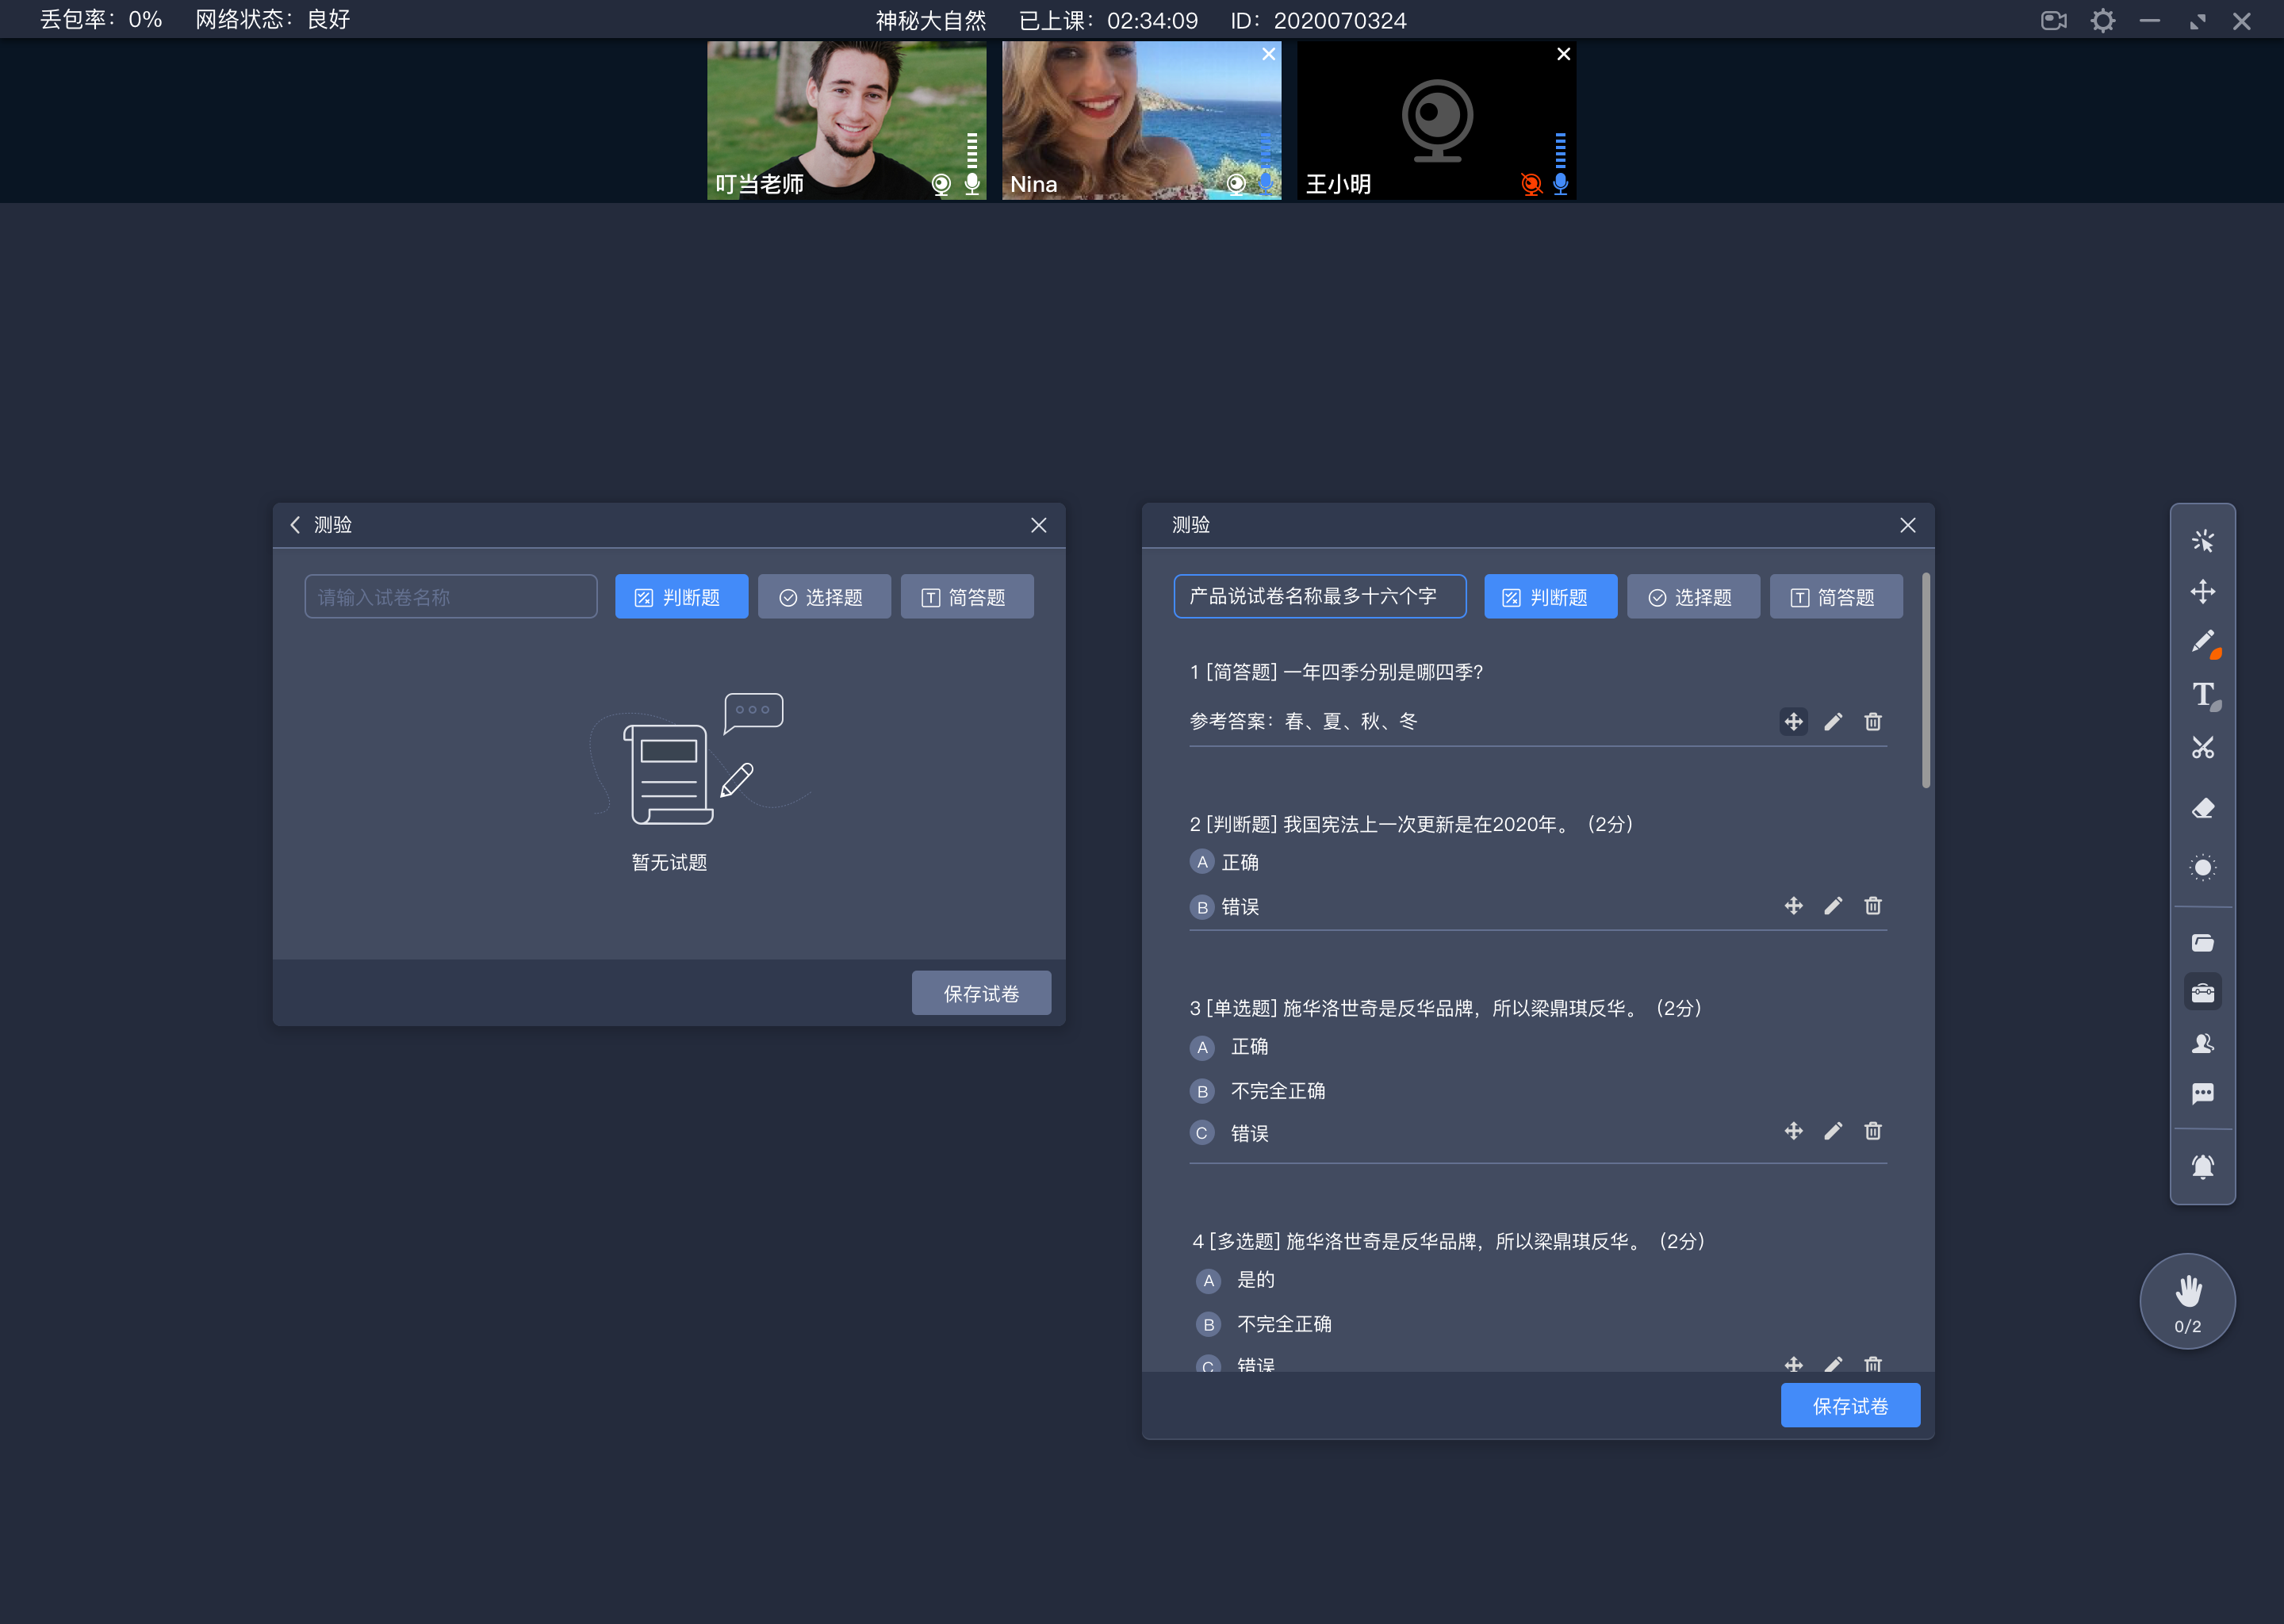Click the notification bell icon
2284x1624 pixels.
pyautogui.click(x=2203, y=1160)
